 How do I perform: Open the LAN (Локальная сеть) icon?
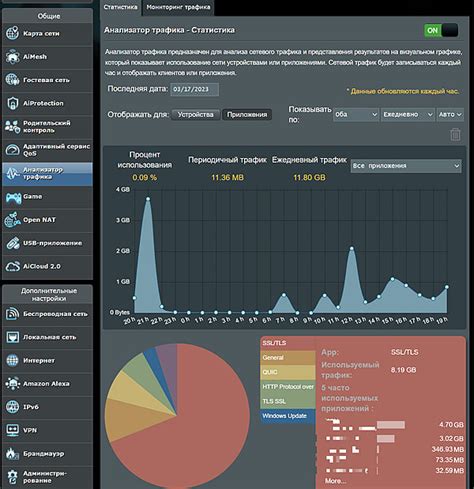tap(12, 337)
